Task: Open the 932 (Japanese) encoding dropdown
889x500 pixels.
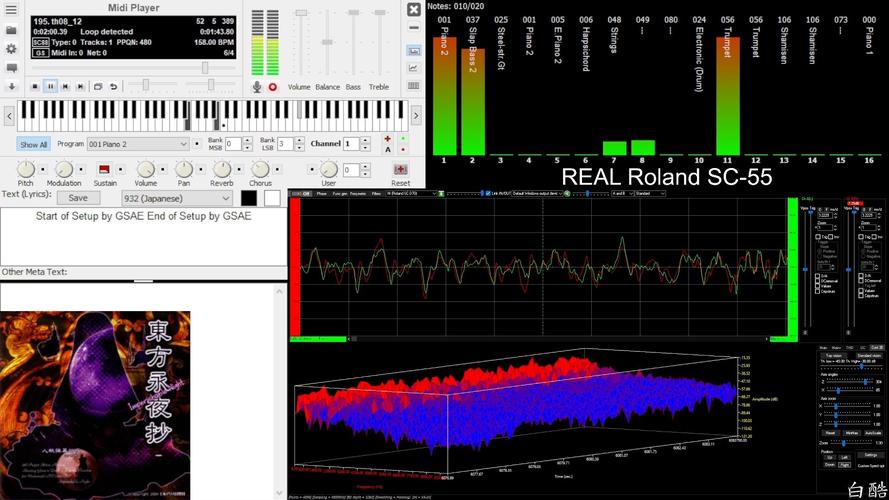Action: pyautogui.click(x=177, y=198)
